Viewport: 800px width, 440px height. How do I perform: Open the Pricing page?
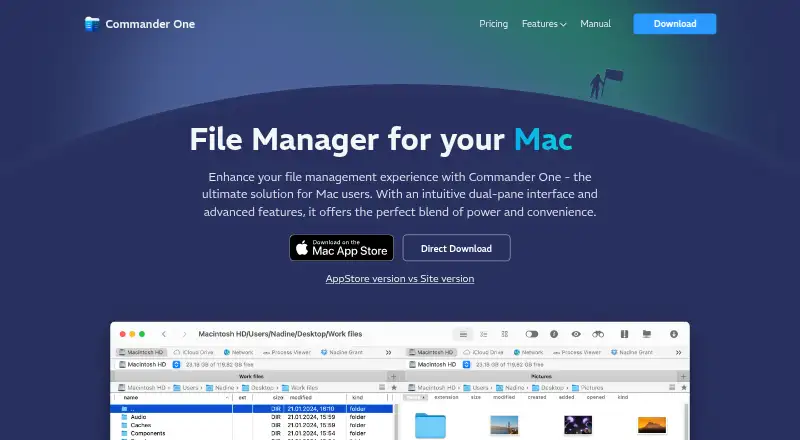(x=493, y=24)
